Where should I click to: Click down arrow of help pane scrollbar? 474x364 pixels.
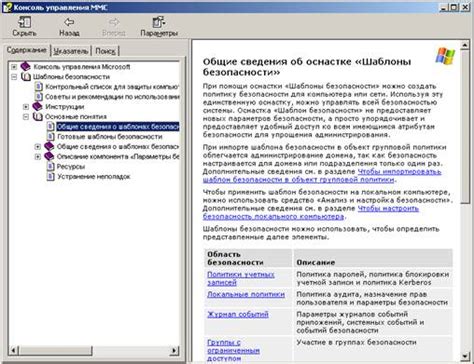coord(465,356)
